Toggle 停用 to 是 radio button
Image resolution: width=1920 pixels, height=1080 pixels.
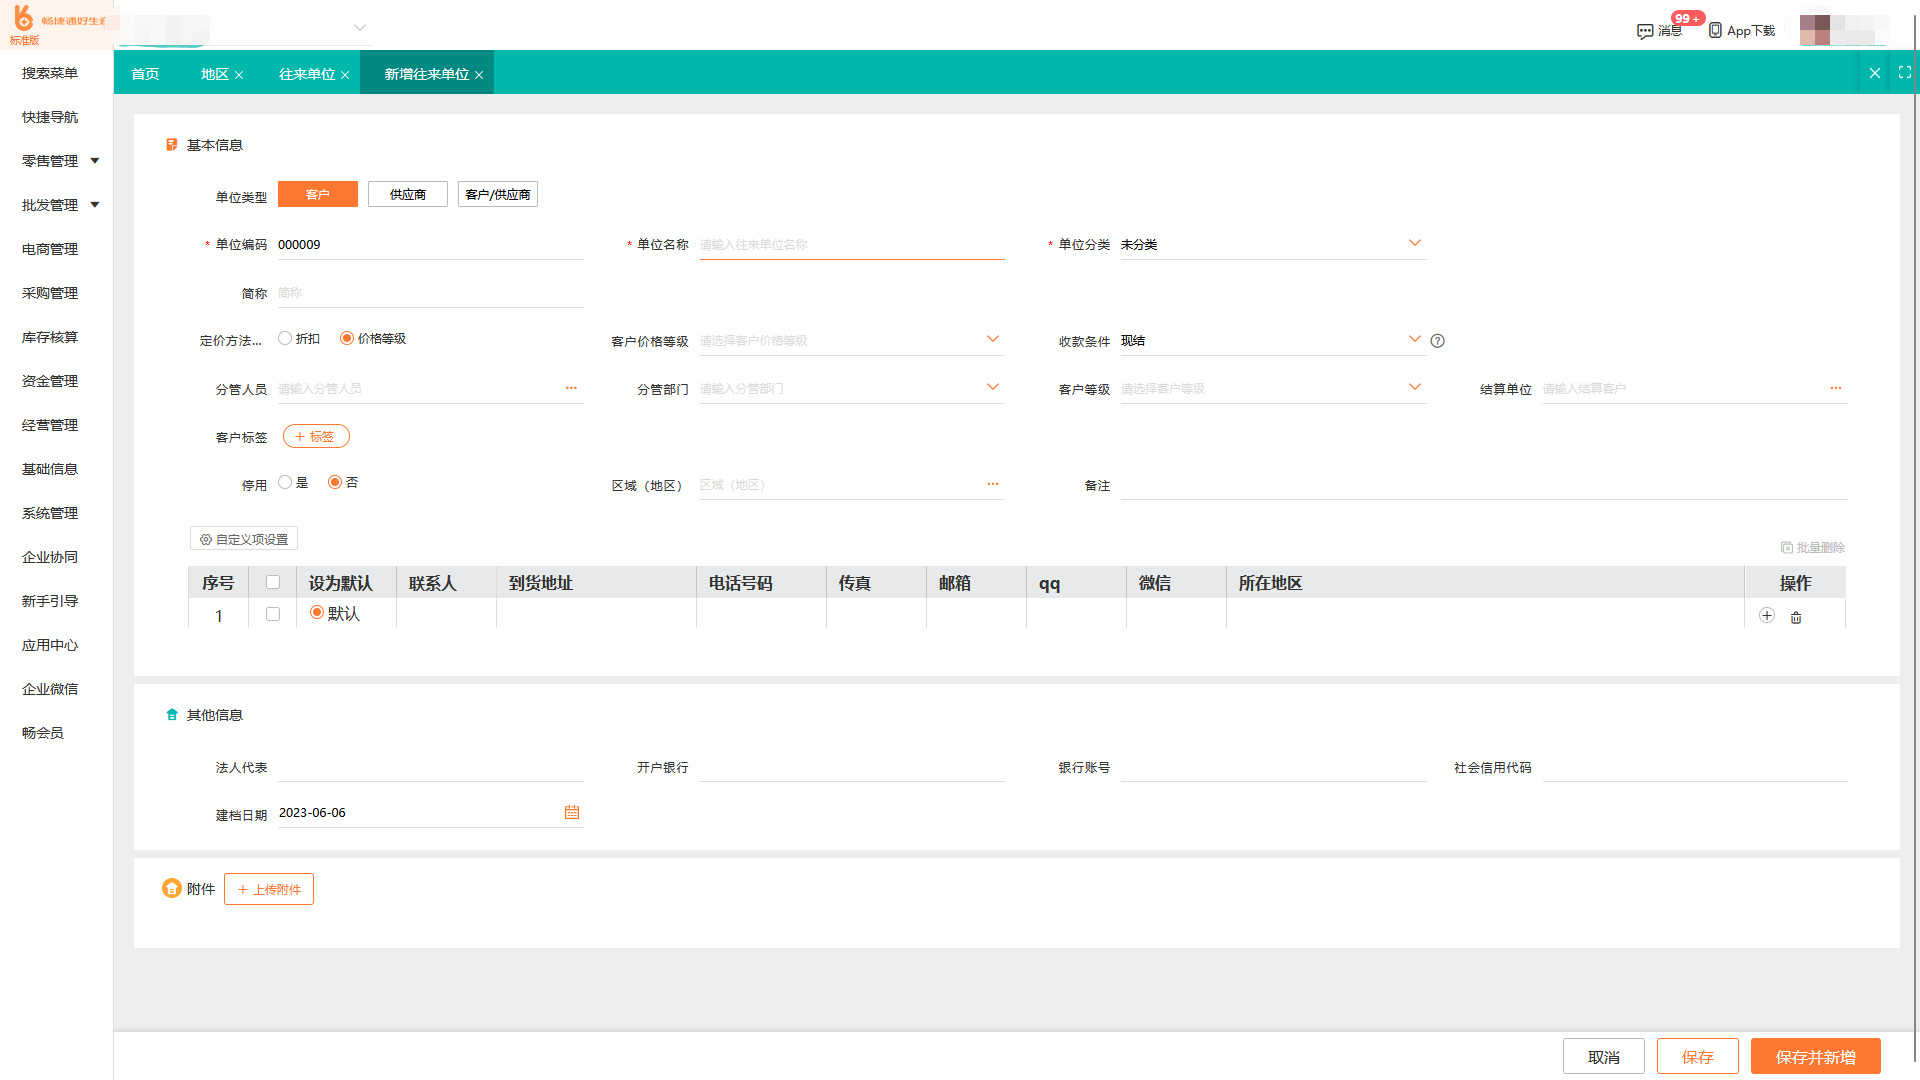pyautogui.click(x=285, y=483)
